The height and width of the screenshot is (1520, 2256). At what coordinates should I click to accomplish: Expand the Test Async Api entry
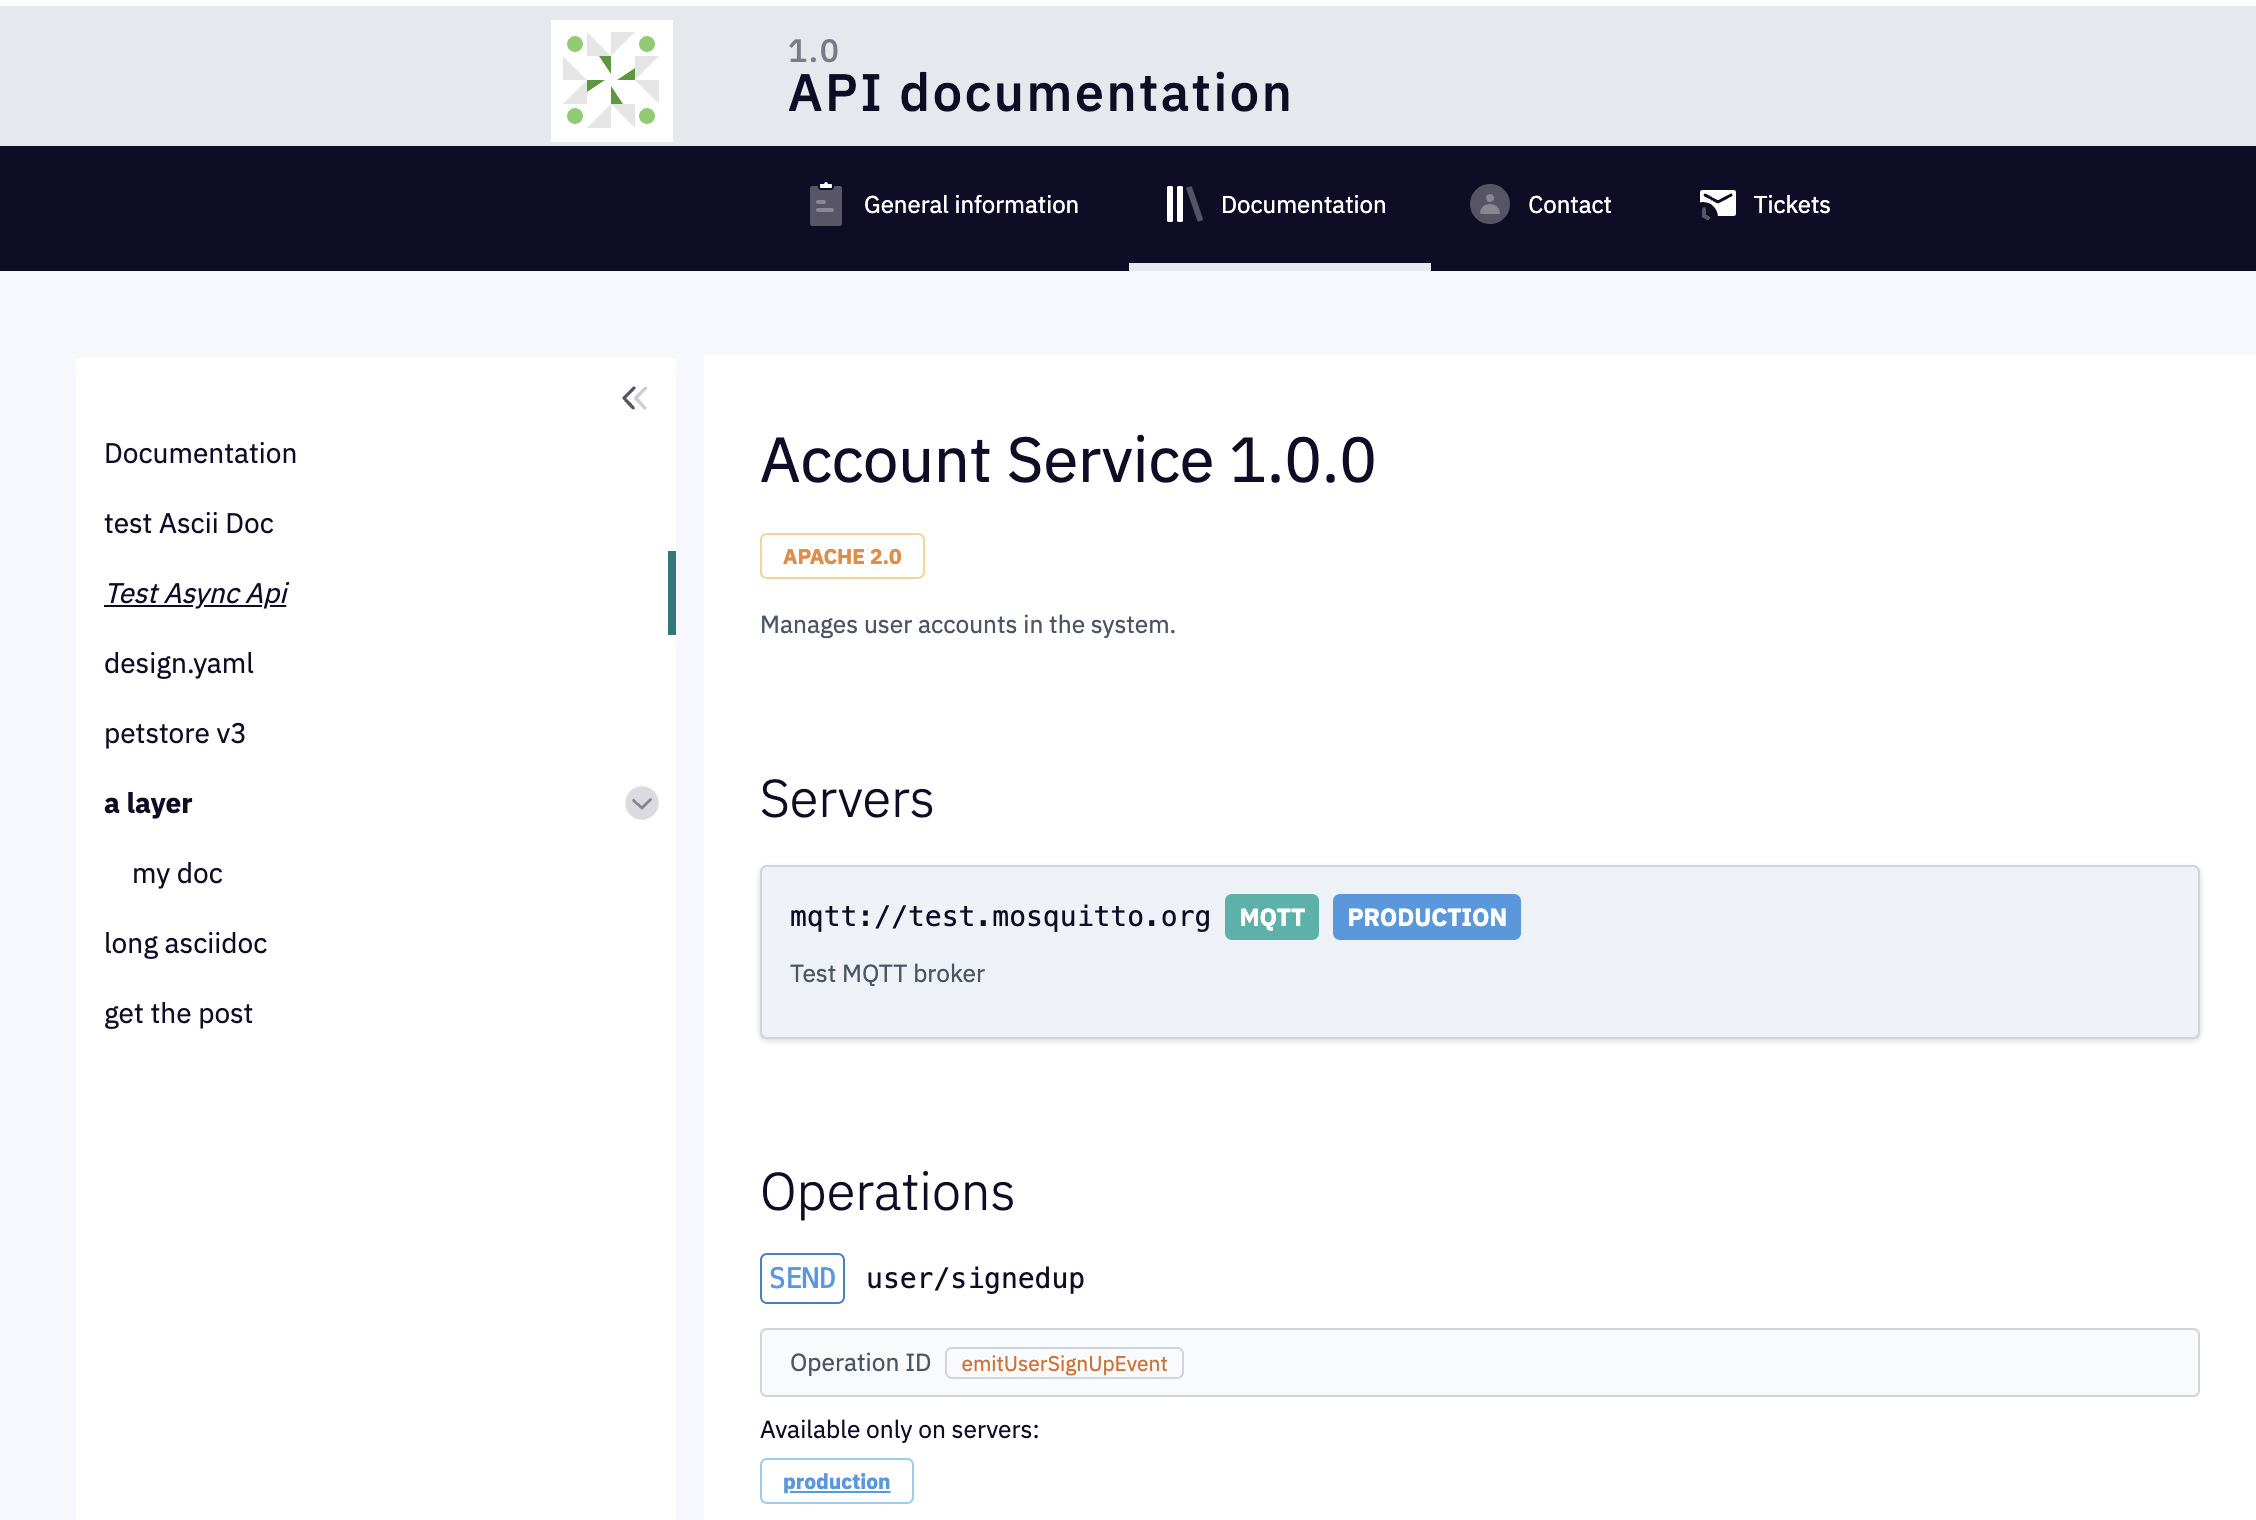click(x=196, y=592)
